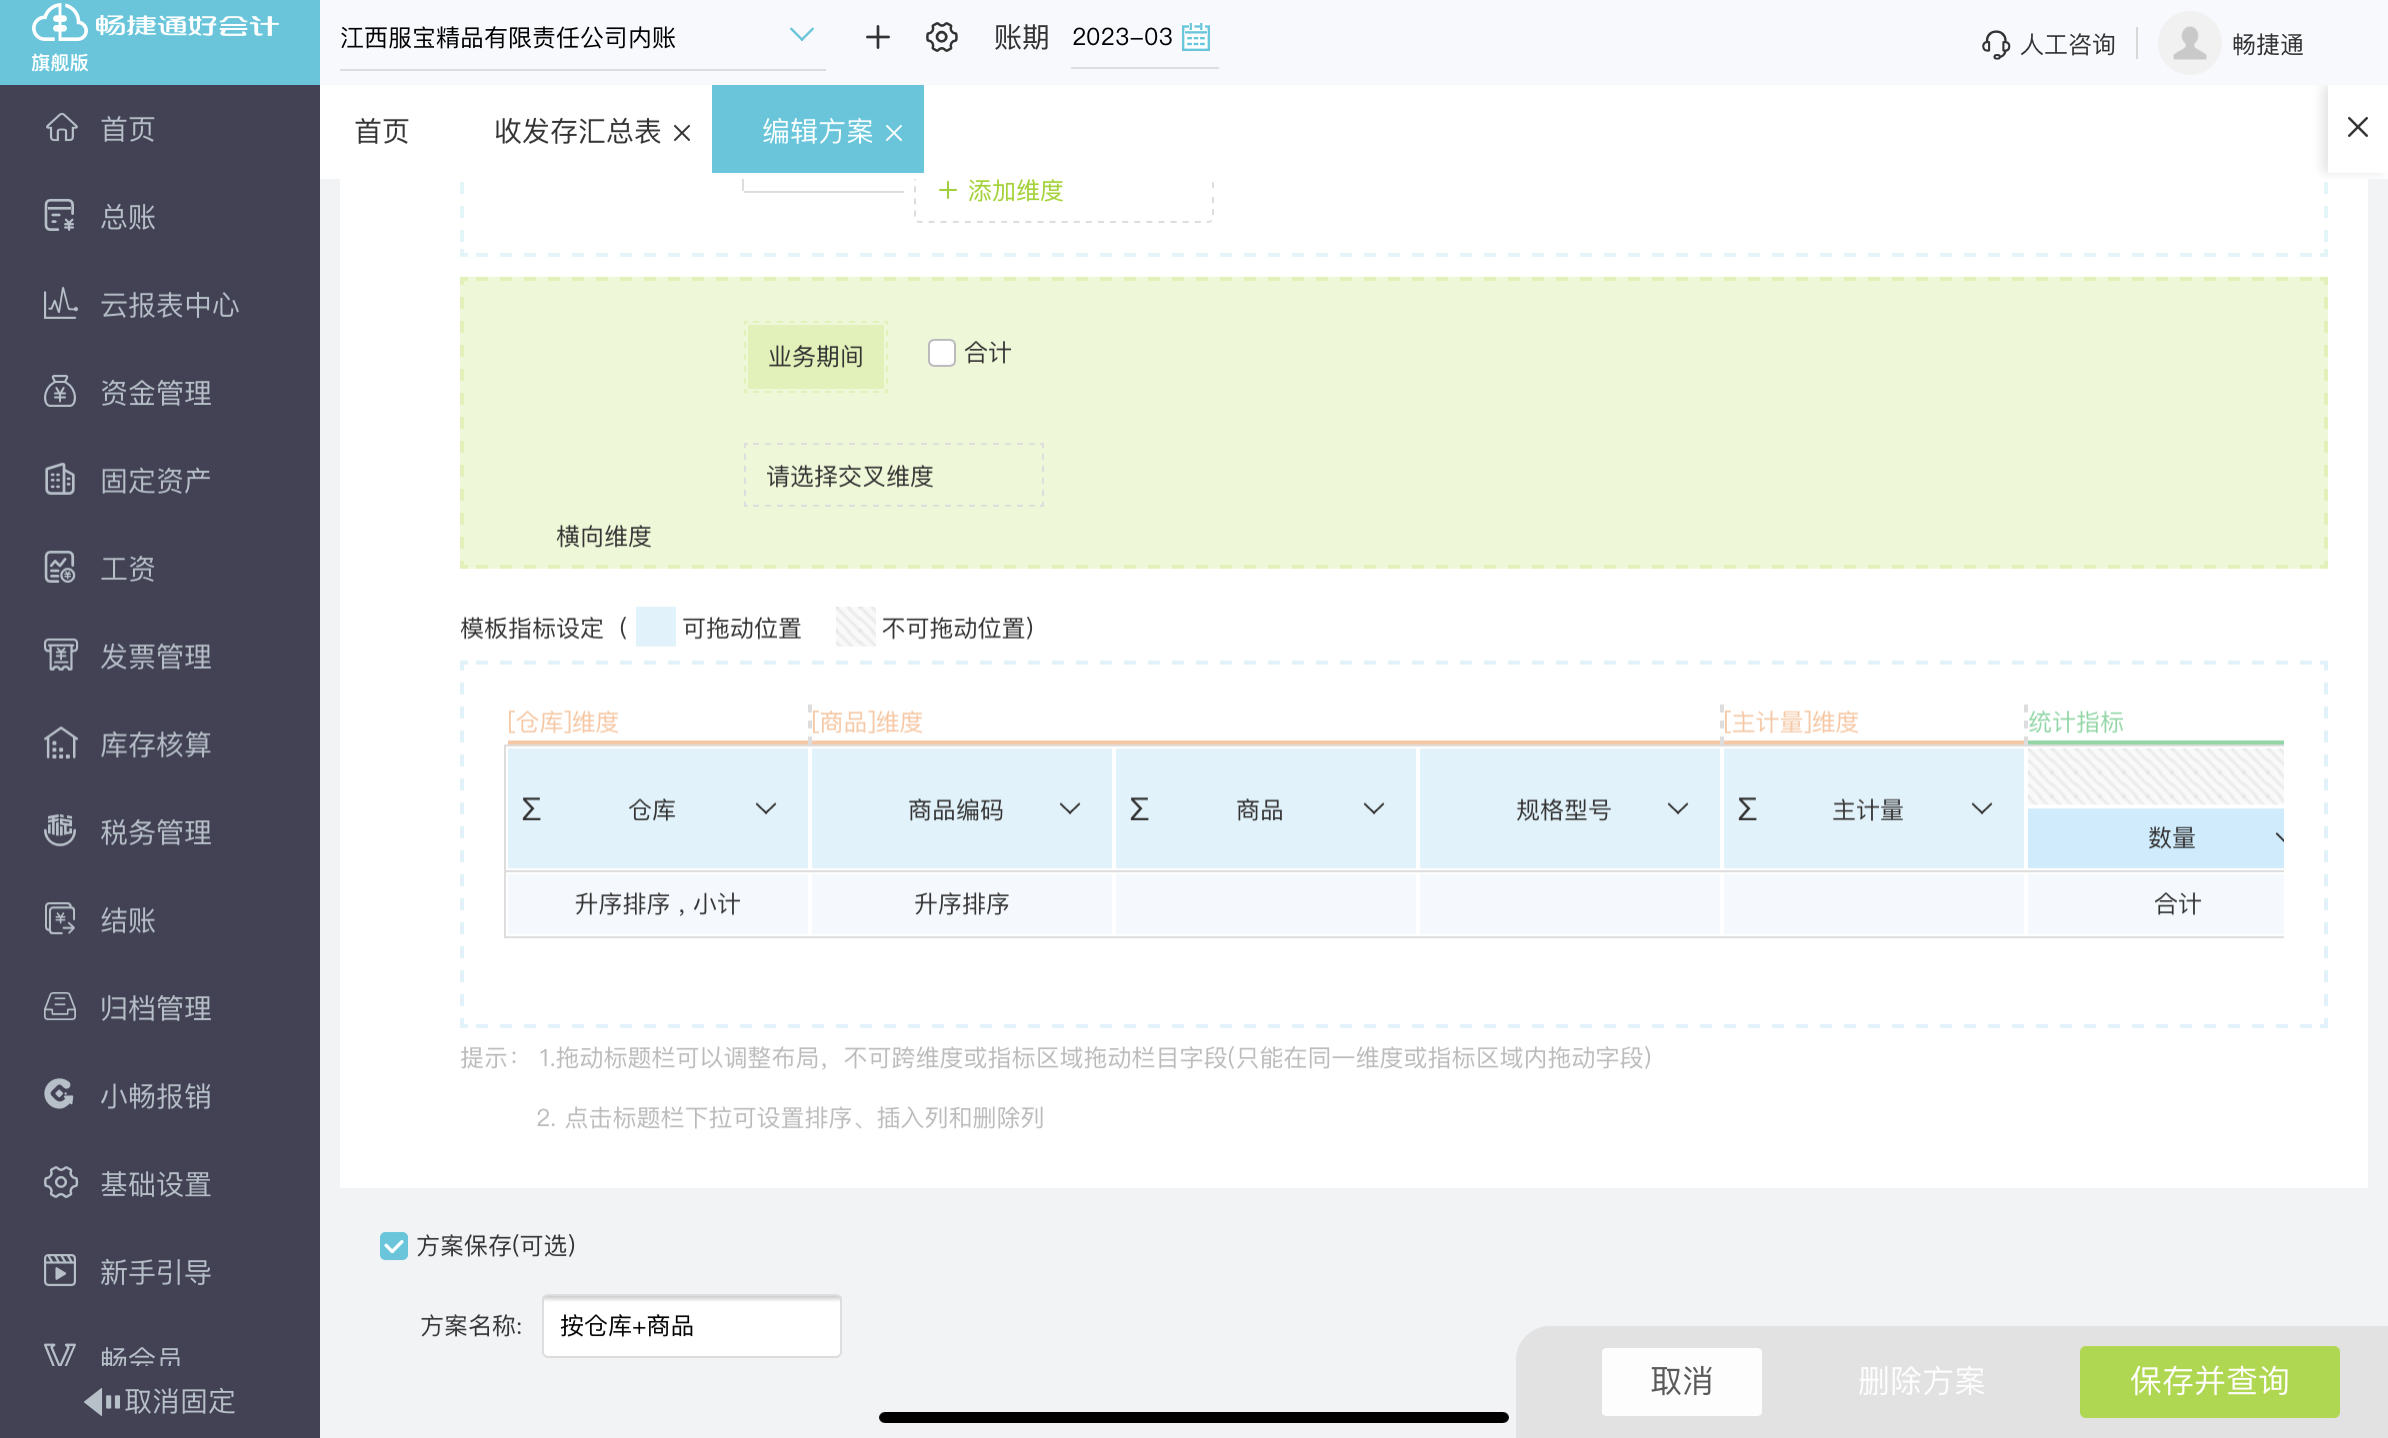2388x1438 pixels.
Task: Click 添加维度 link
Action: (1008, 189)
